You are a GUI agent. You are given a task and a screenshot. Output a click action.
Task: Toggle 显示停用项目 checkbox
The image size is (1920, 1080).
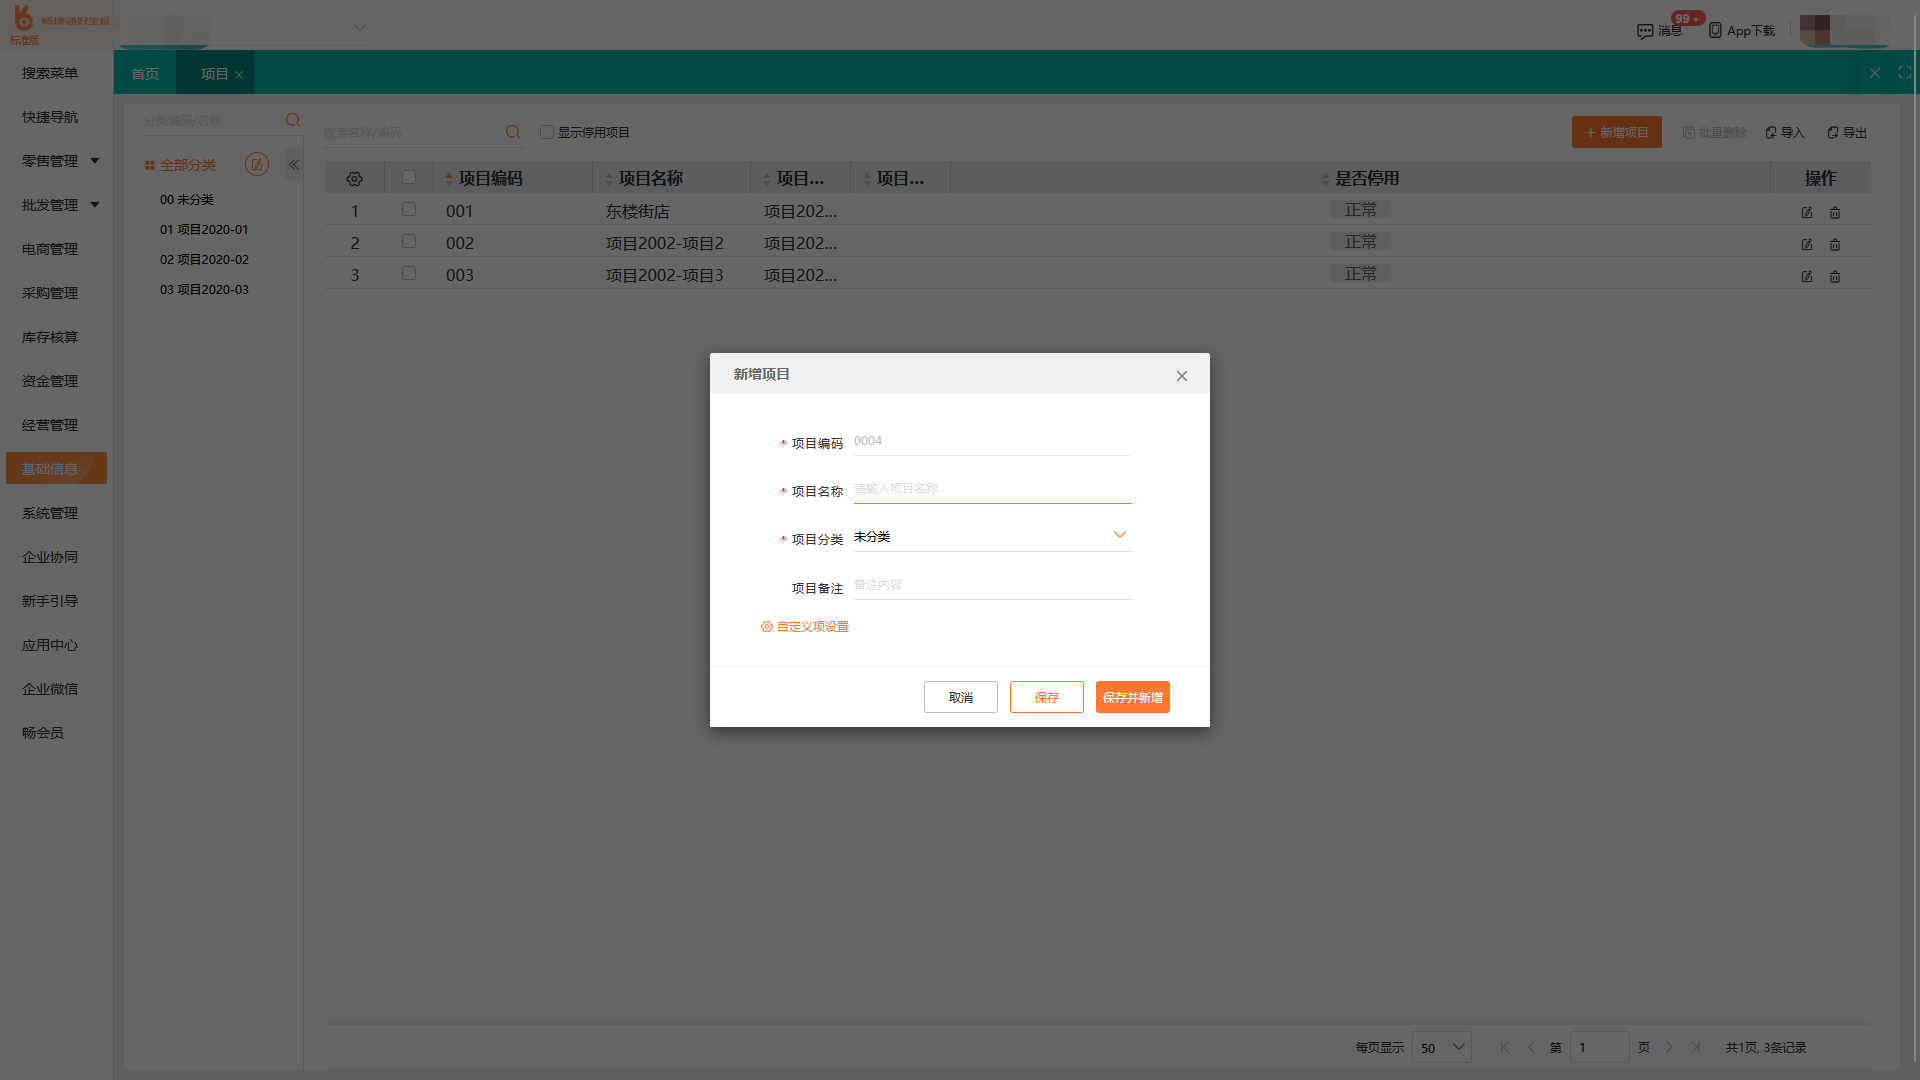[547, 132]
